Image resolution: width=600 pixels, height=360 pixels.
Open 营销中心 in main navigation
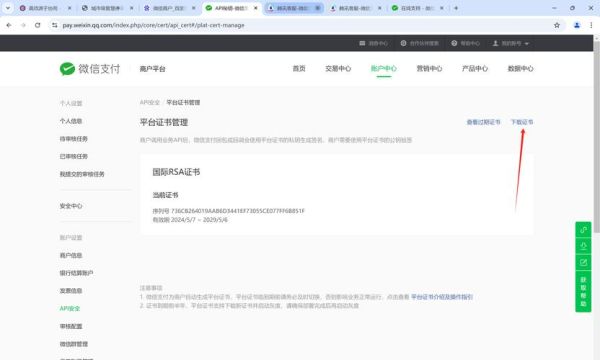coord(429,68)
